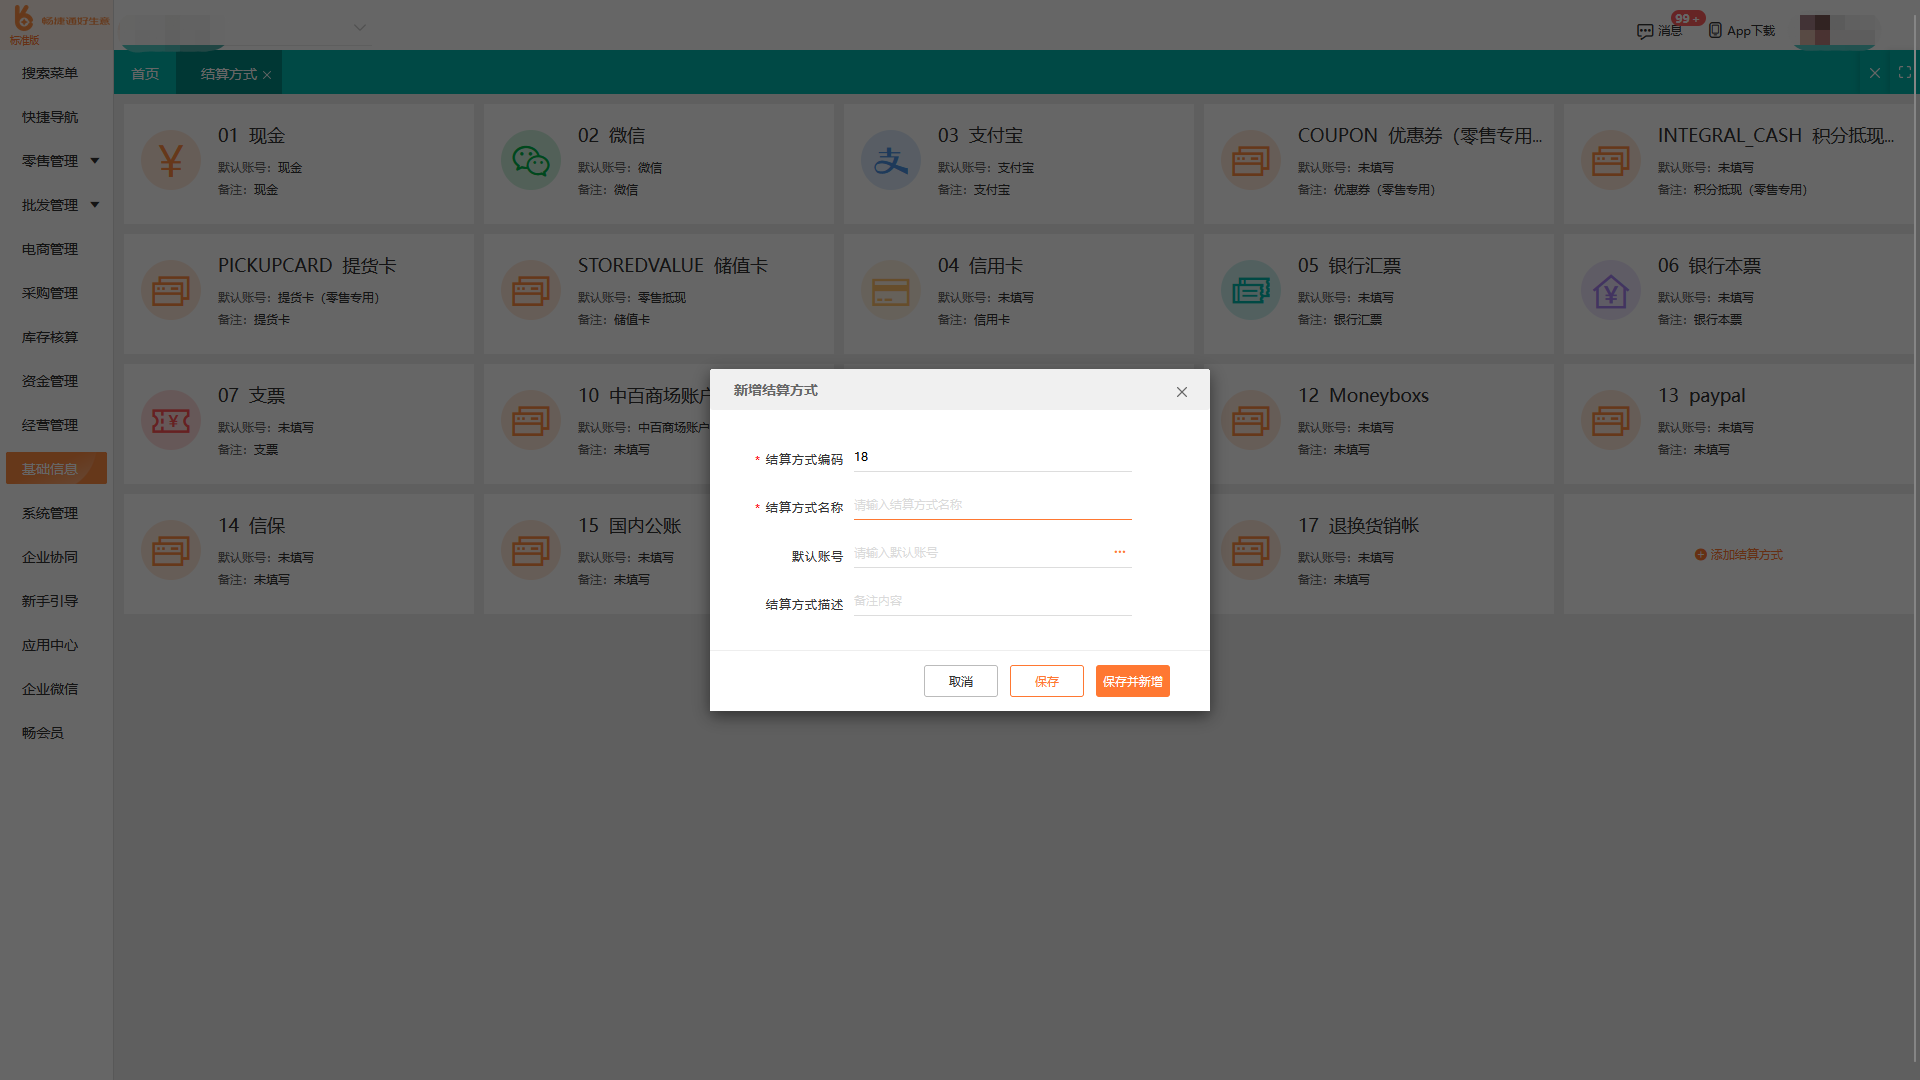Click 保存并新增 button to save and add
The width and height of the screenshot is (1920, 1080).
(x=1130, y=680)
